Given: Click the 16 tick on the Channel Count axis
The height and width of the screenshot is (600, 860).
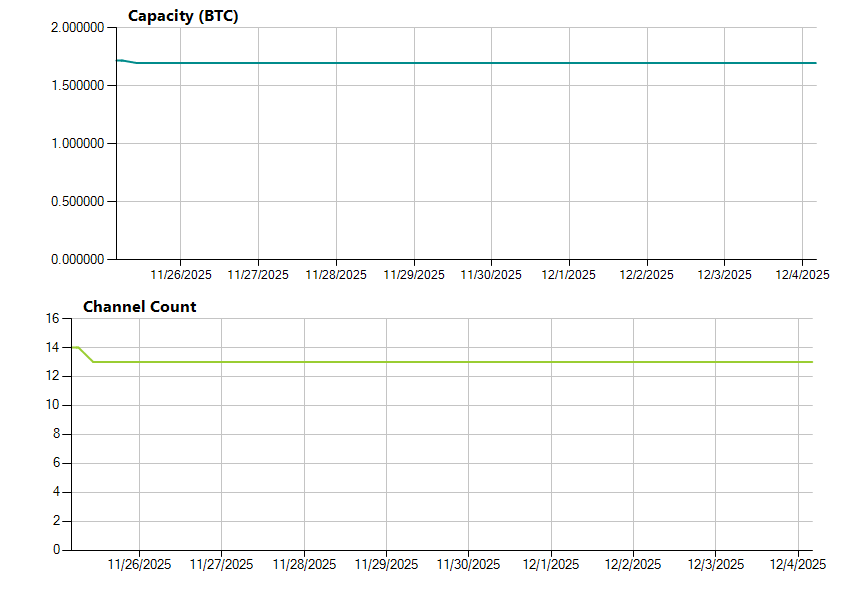Looking at the screenshot, I should (53, 319).
